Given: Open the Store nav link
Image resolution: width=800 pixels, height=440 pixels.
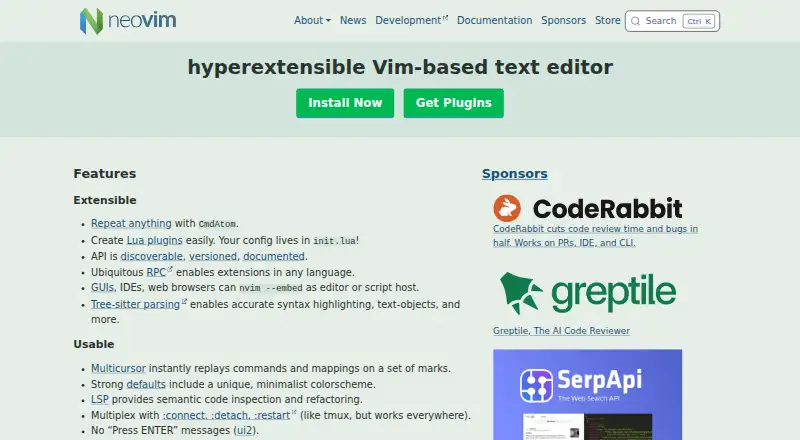Looking at the screenshot, I should pyautogui.click(x=608, y=20).
